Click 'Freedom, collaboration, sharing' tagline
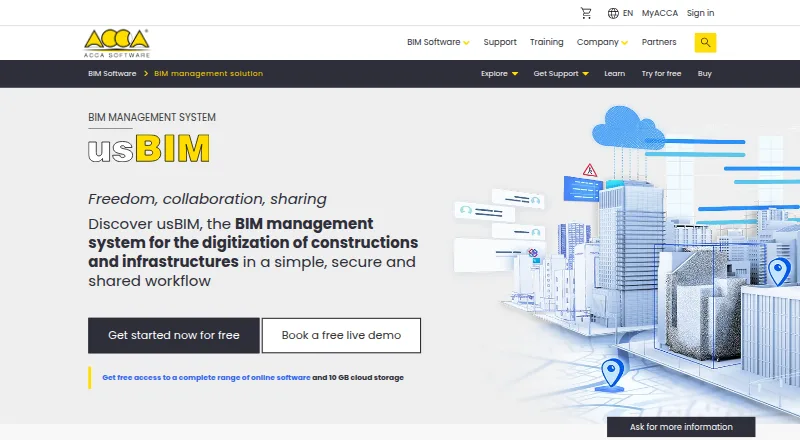The height and width of the screenshot is (440, 800). point(207,199)
